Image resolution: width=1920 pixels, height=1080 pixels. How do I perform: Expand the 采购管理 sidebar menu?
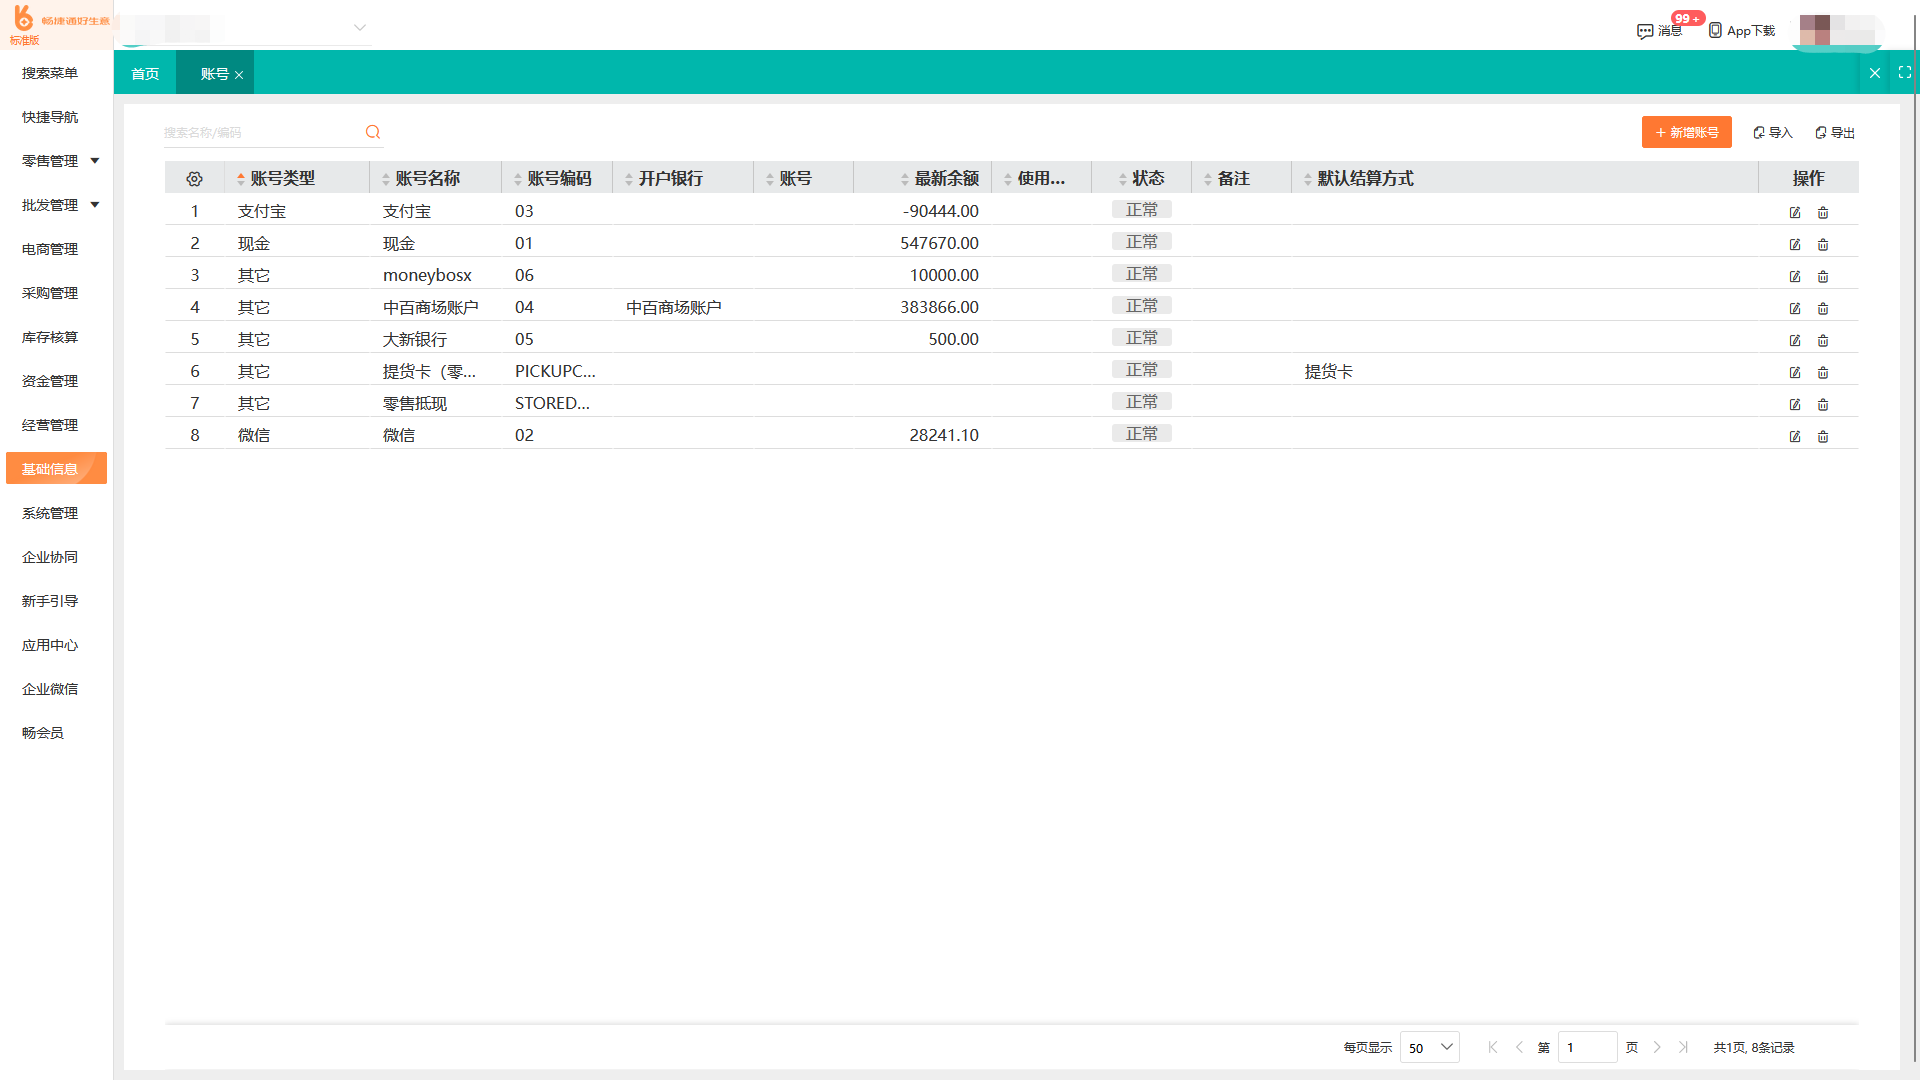pyautogui.click(x=53, y=293)
